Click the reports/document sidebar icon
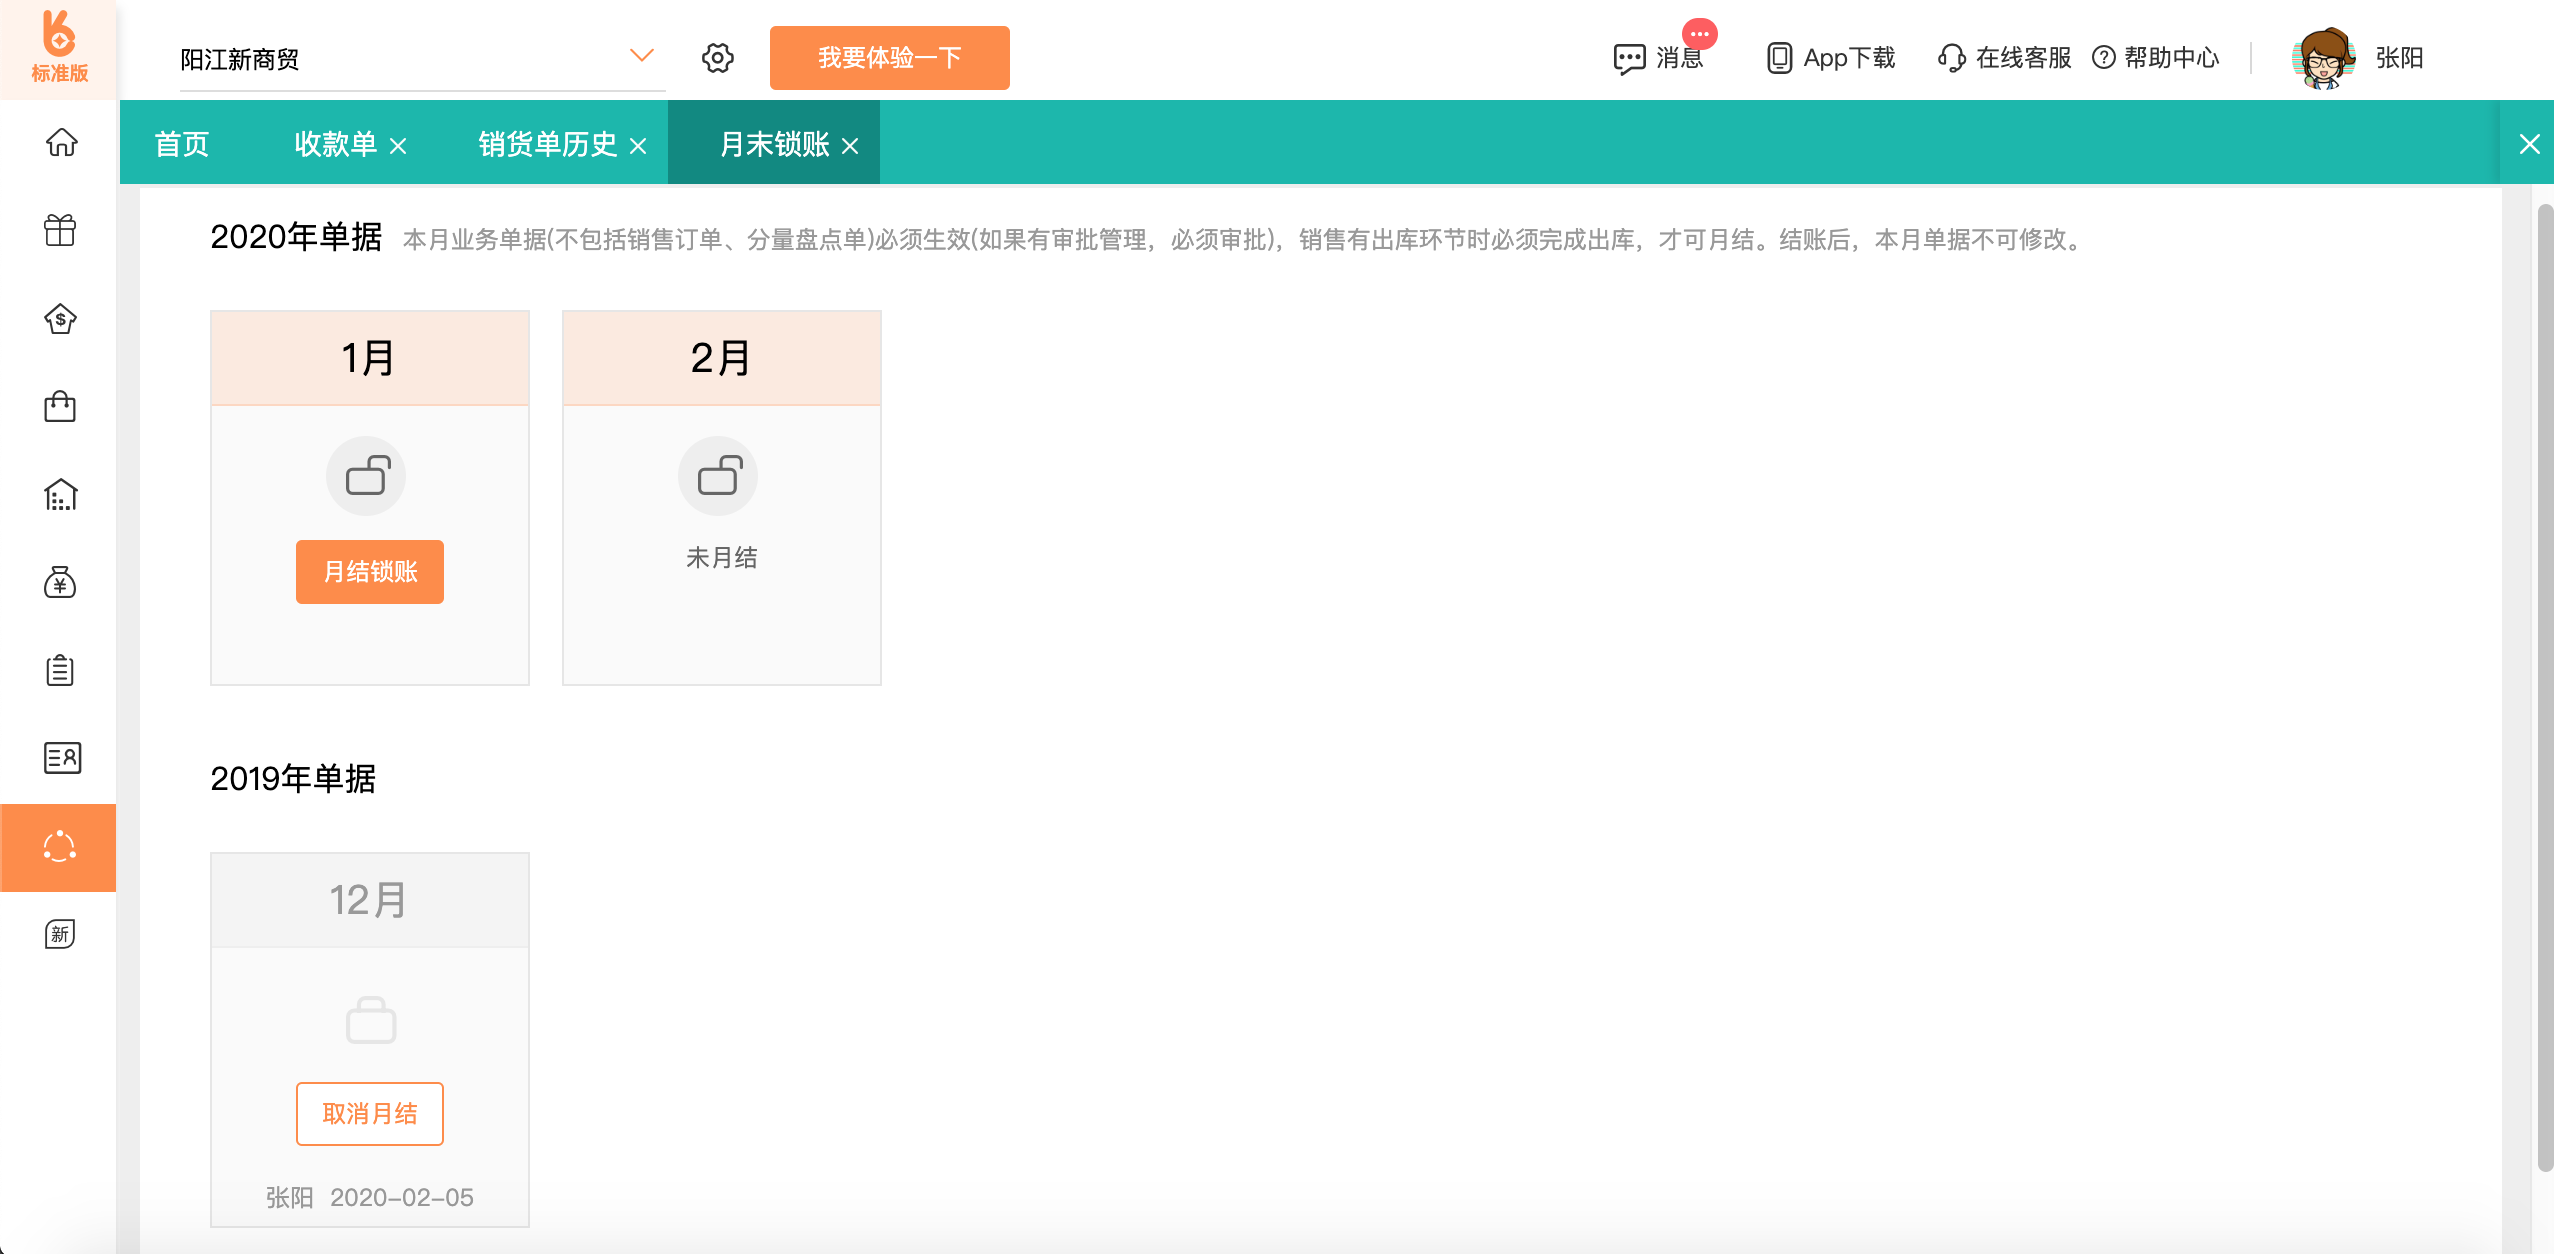 point(60,669)
